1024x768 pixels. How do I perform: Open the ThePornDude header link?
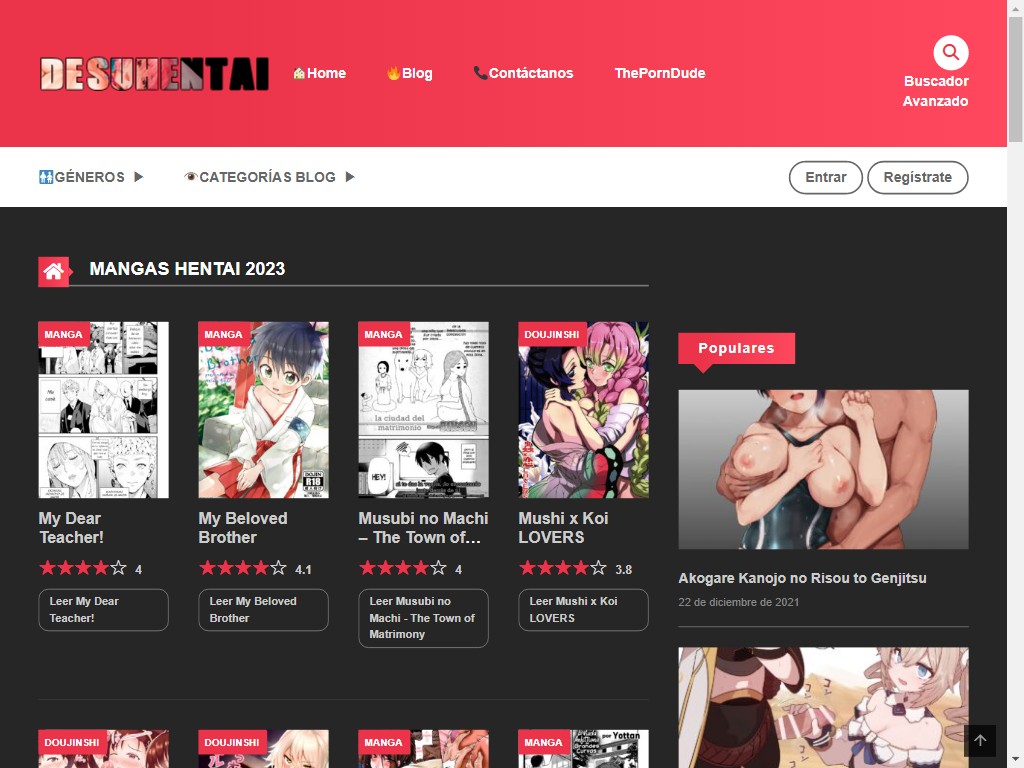[x=659, y=73]
